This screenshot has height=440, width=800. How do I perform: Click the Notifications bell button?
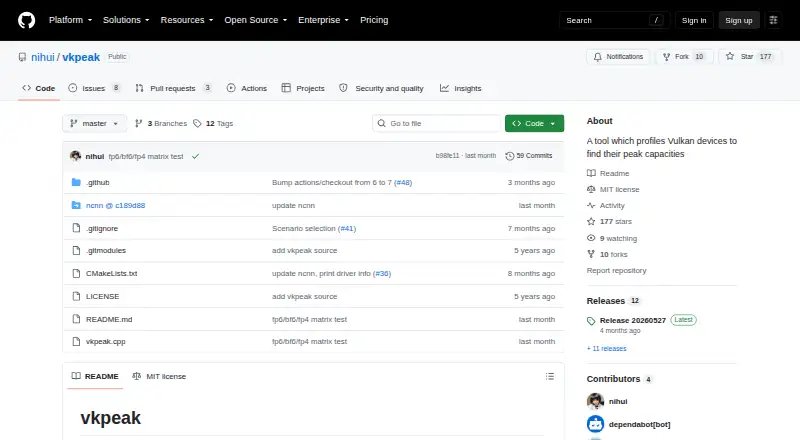[618, 57]
